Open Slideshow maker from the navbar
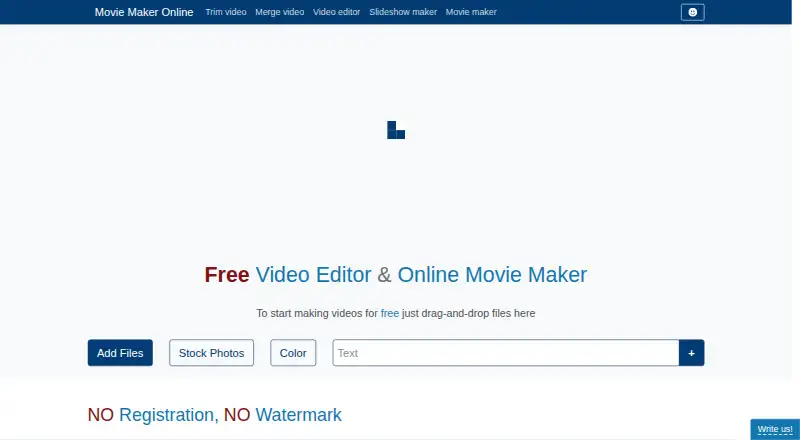The width and height of the screenshot is (800, 440). click(403, 12)
